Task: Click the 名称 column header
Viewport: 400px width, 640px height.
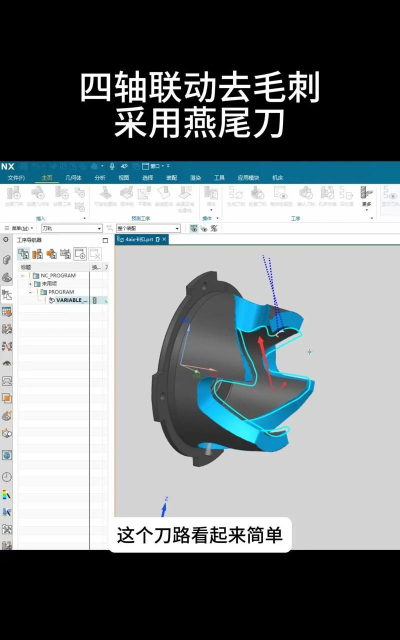Action: [26, 267]
